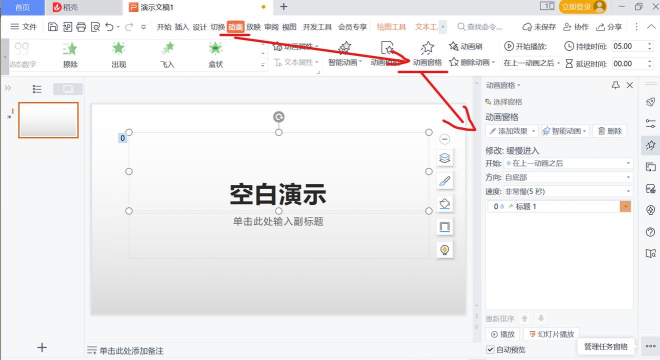Move animation up with the up arrow
Screen dimensions: 660x360
click(524, 318)
